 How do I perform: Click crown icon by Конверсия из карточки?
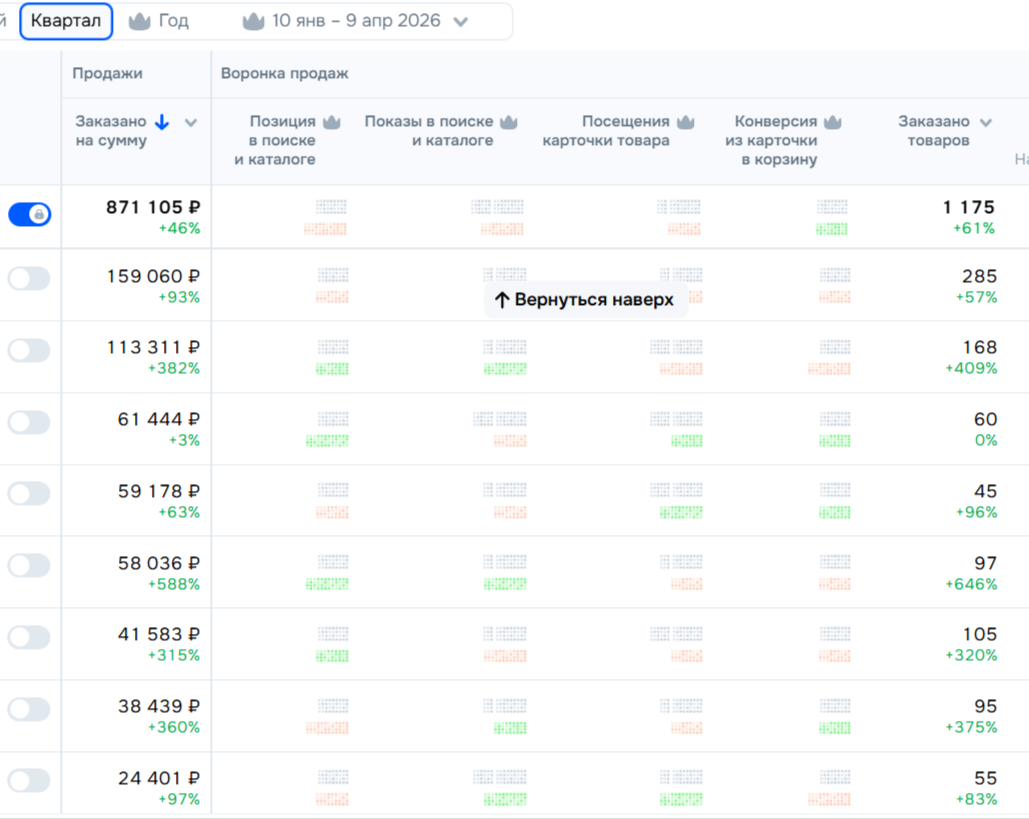tap(833, 122)
